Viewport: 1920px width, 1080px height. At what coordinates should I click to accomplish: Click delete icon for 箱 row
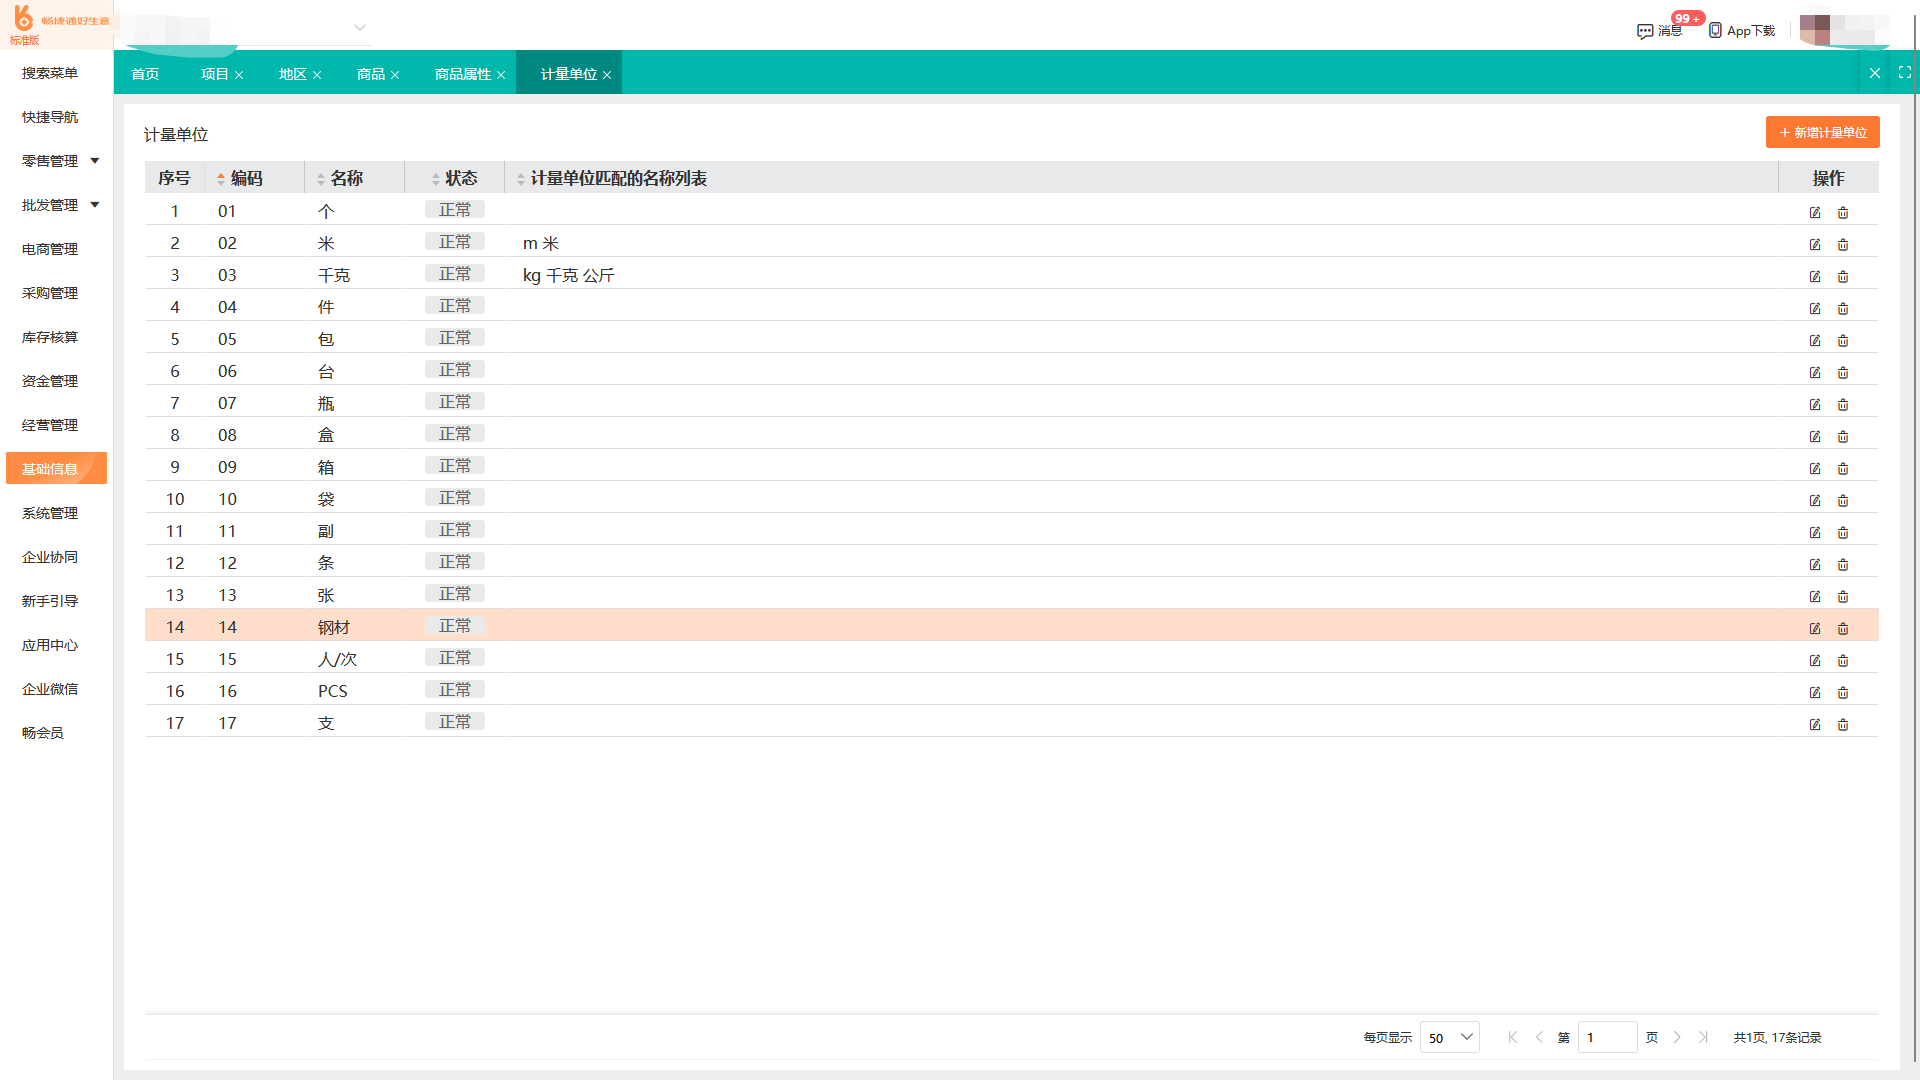[x=1845, y=467]
